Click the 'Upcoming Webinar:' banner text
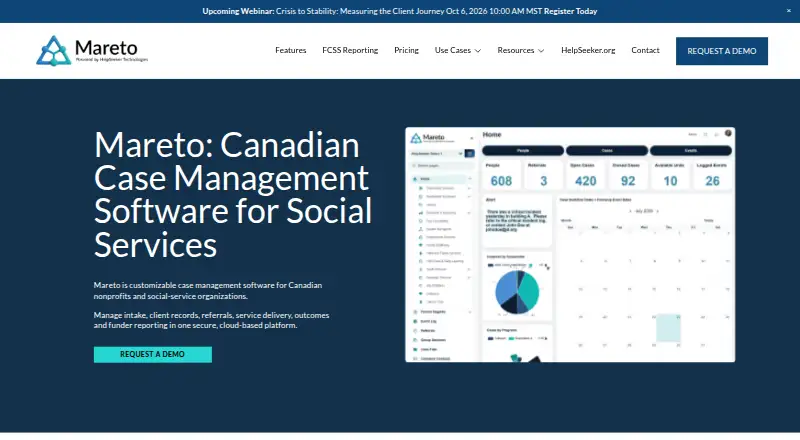This screenshot has width=800, height=440. pyautogui.click(x=238, y=11)
